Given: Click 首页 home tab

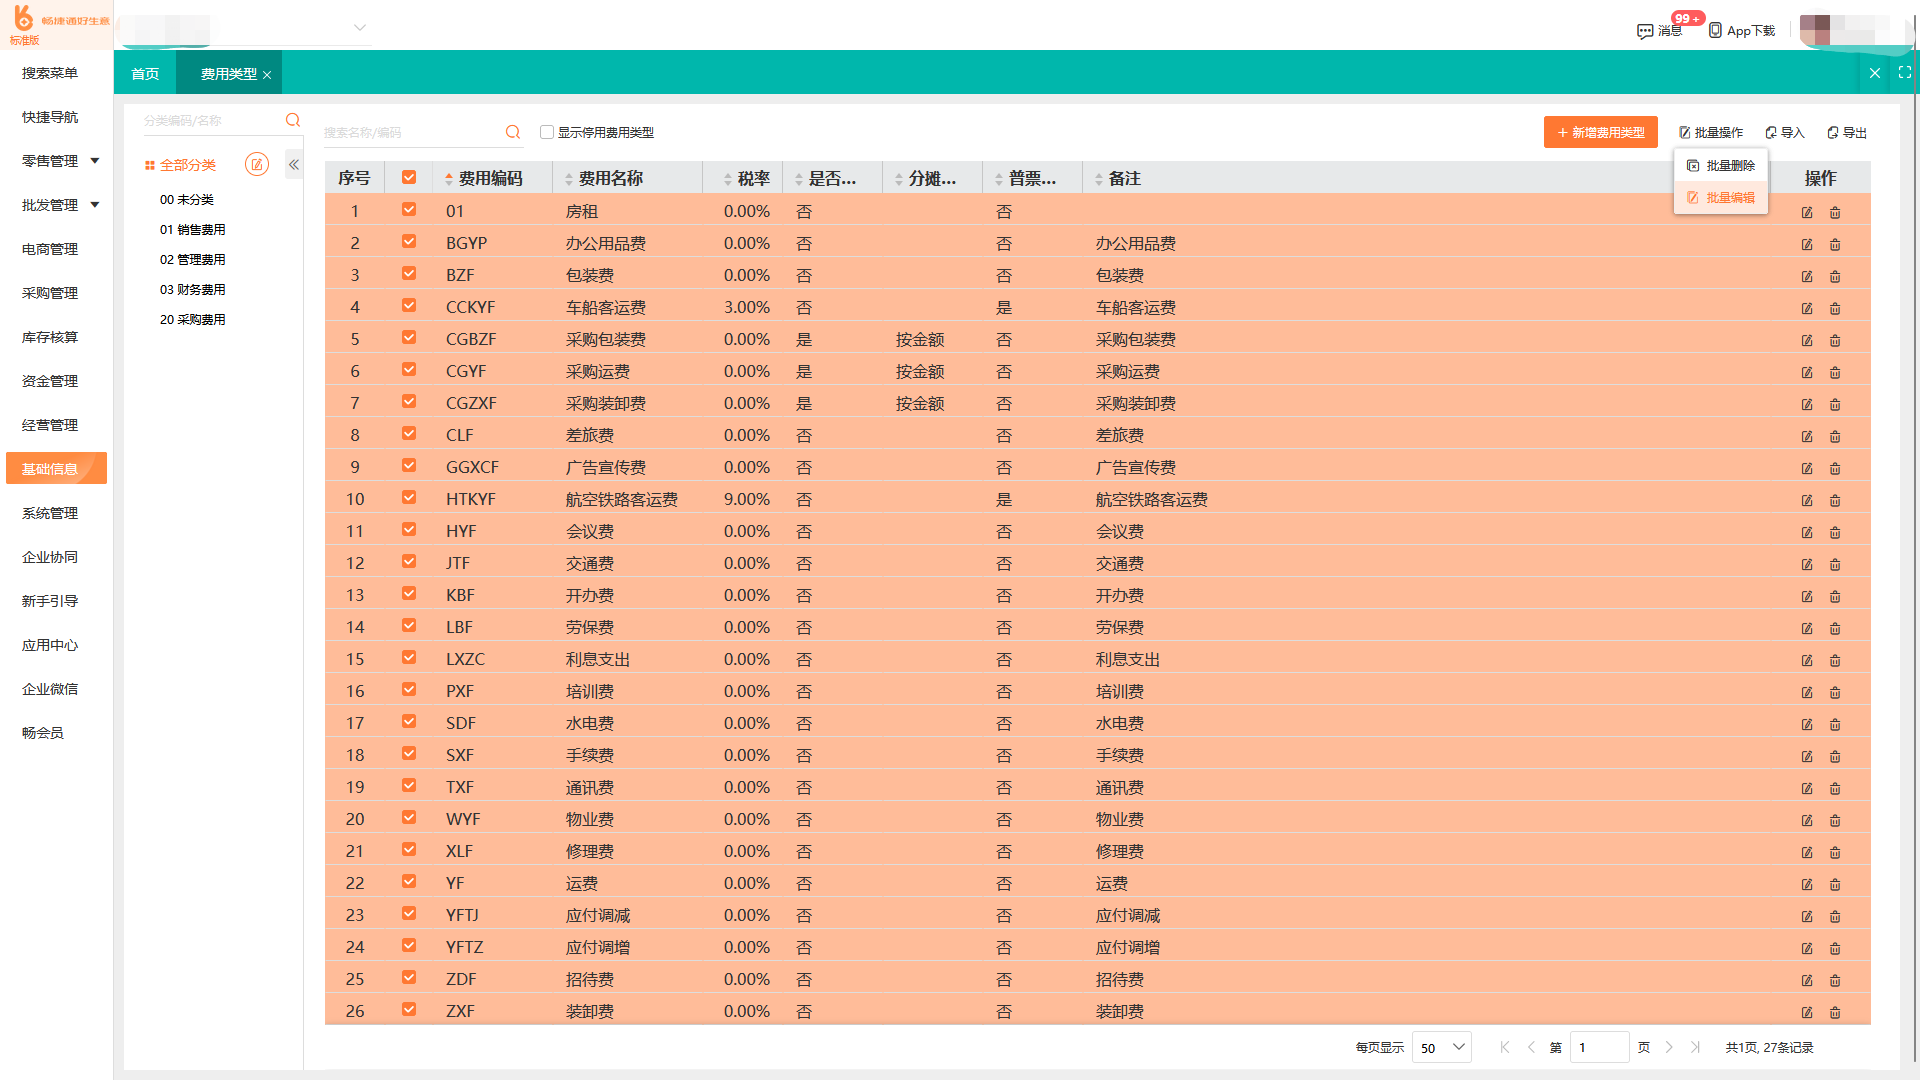Looking at the screenshot, I should (145, 74).
